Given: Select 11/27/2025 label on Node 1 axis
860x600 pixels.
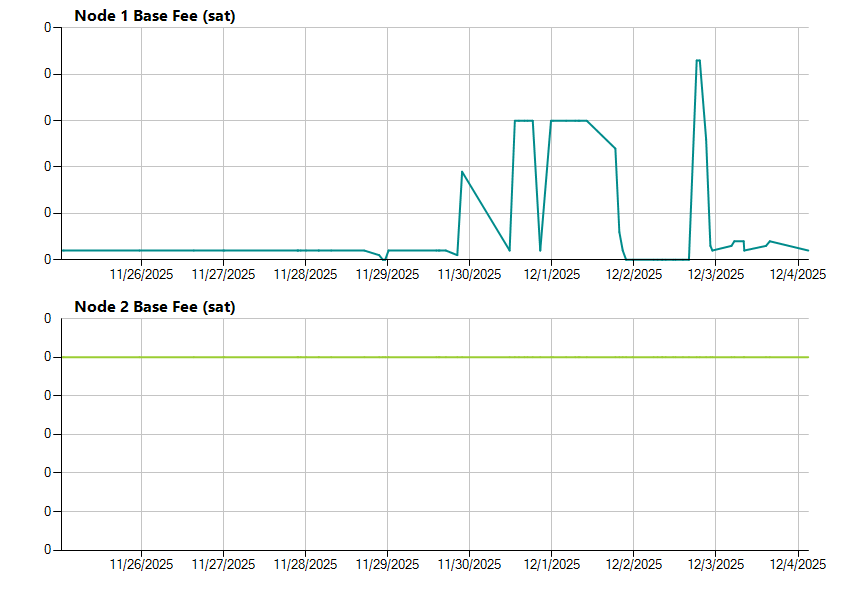Looking at the screenshot, I should coord(223,274).
